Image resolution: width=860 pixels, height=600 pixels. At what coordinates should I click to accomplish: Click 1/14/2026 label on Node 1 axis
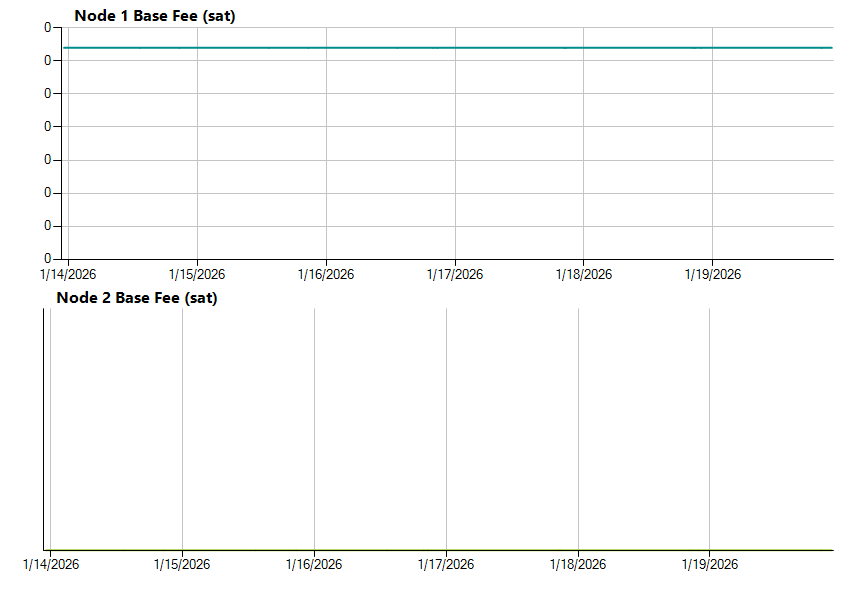[x=68, y=274]
